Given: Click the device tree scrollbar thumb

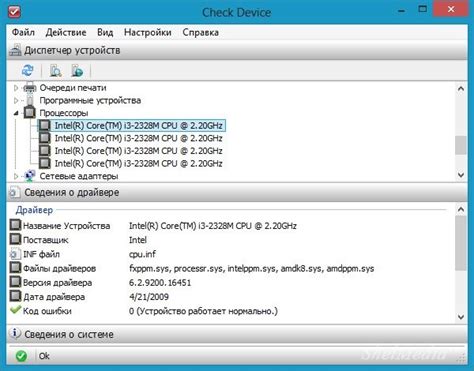Looking at the screenshot, I should [x=461, y=145].
